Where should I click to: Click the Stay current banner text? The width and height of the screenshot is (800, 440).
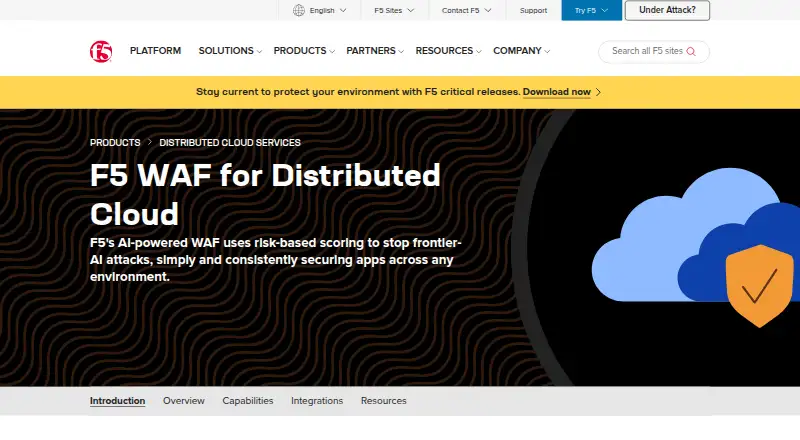(358, 92)
